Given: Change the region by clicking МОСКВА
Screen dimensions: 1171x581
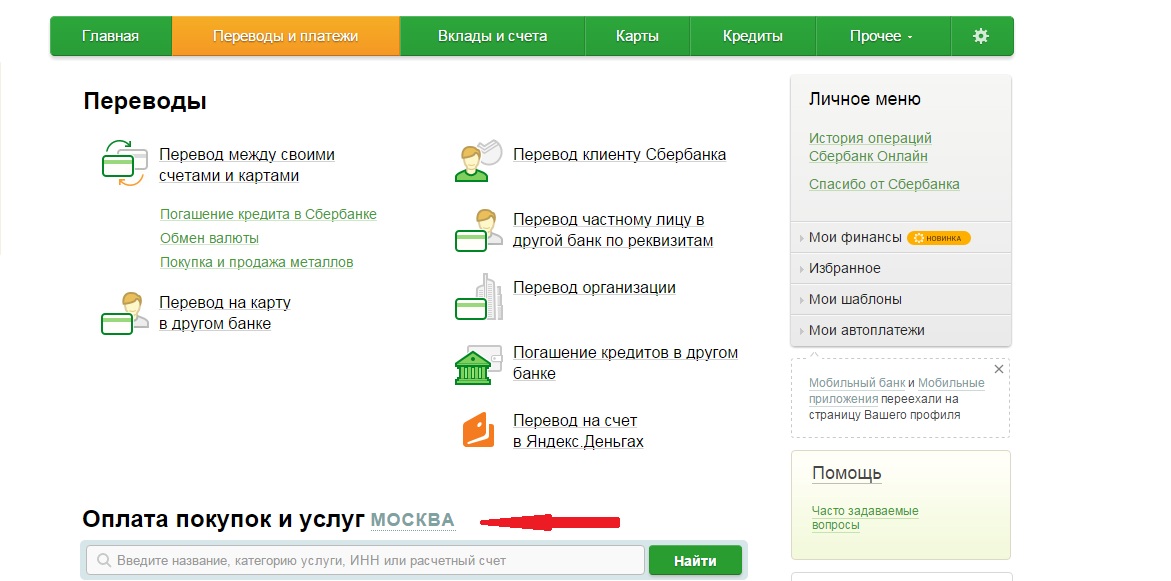Looking at the screenshot, I should (412, 521).
